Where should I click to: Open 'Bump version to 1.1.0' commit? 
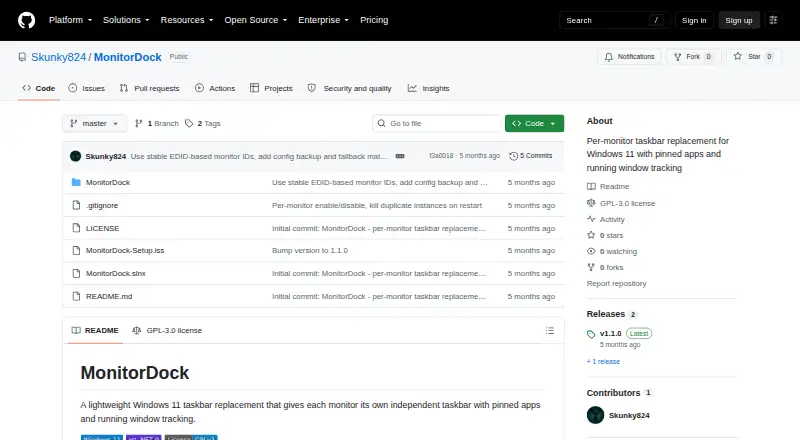point(310,251)
